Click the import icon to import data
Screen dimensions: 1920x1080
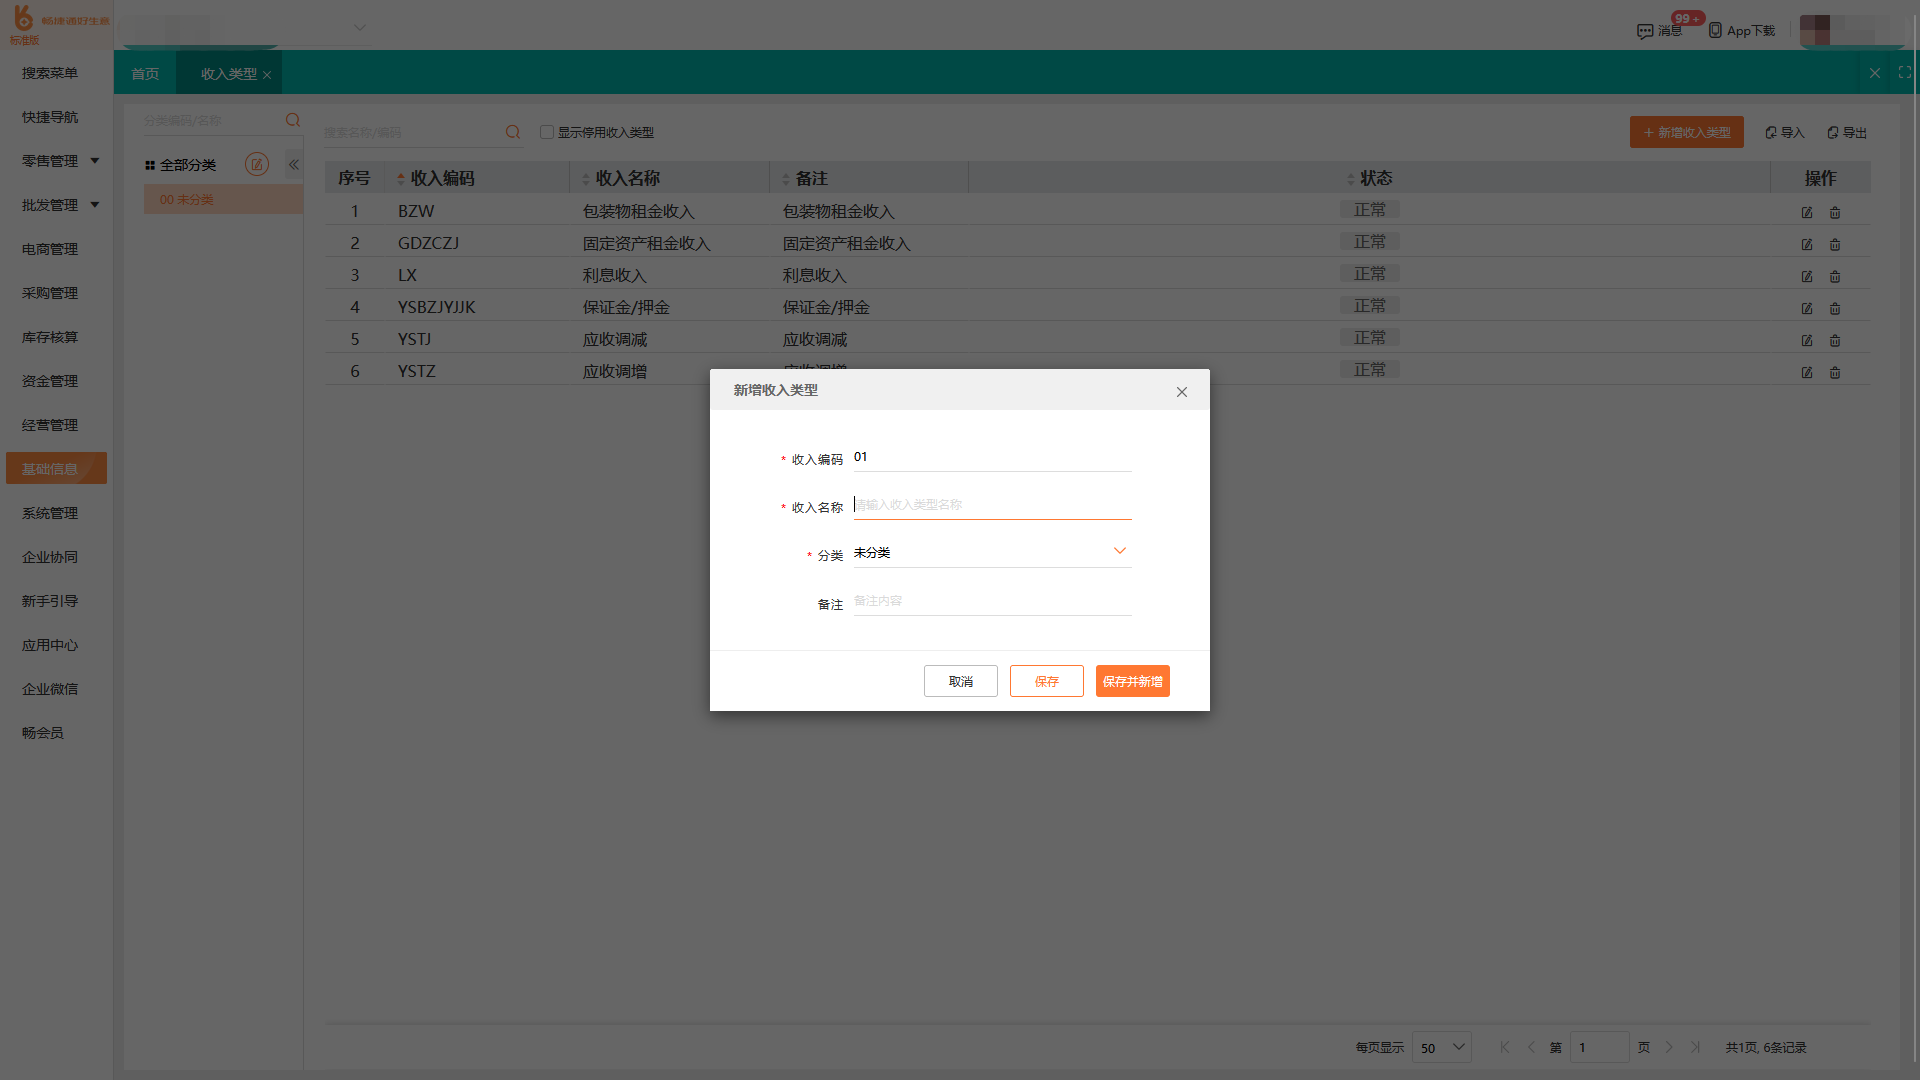coord(1785,132)
